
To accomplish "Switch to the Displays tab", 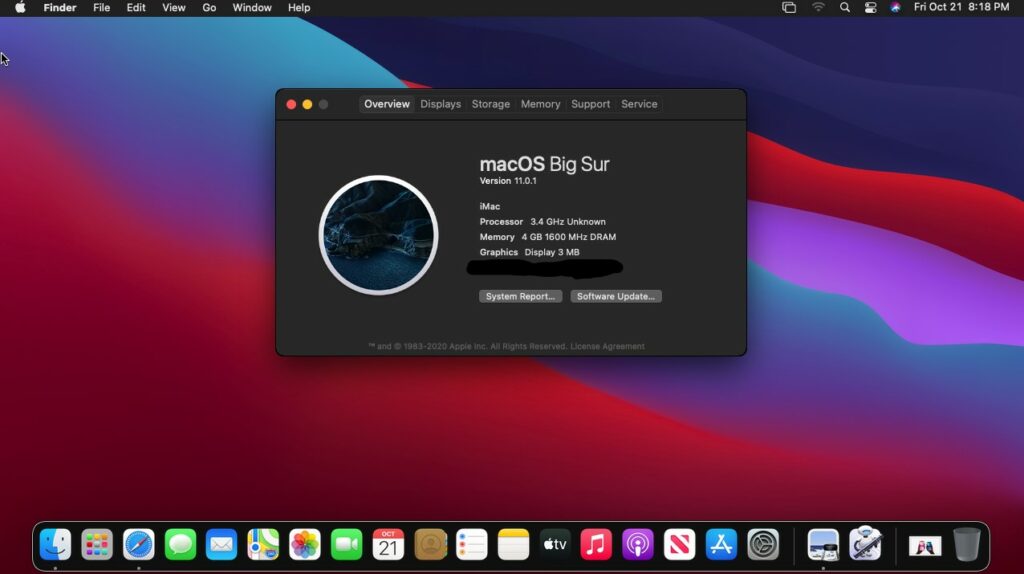I will click(x=441, y=104).
